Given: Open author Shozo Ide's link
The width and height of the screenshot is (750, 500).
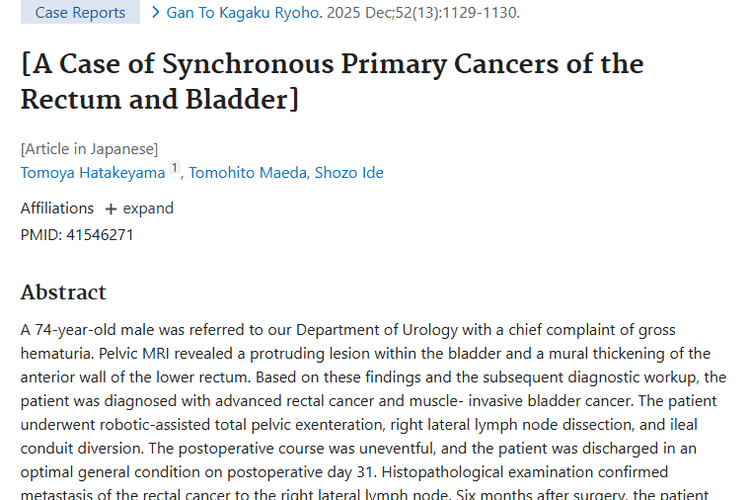Looking at the screenshot, I should point(349,173).
